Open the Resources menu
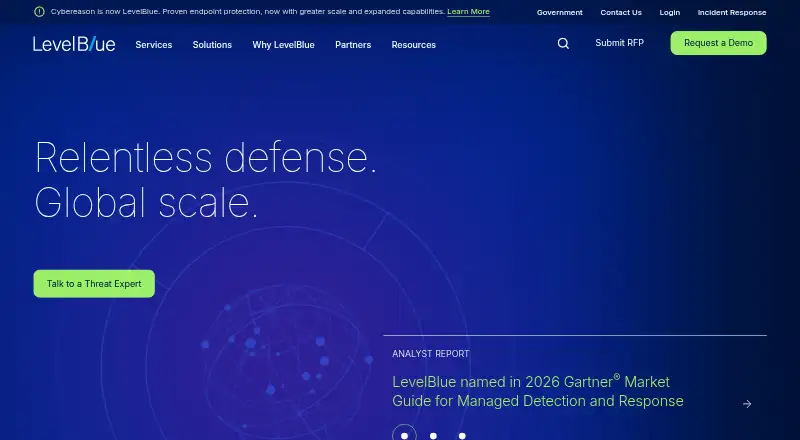The image size is (800, 440). coord(414,45)
